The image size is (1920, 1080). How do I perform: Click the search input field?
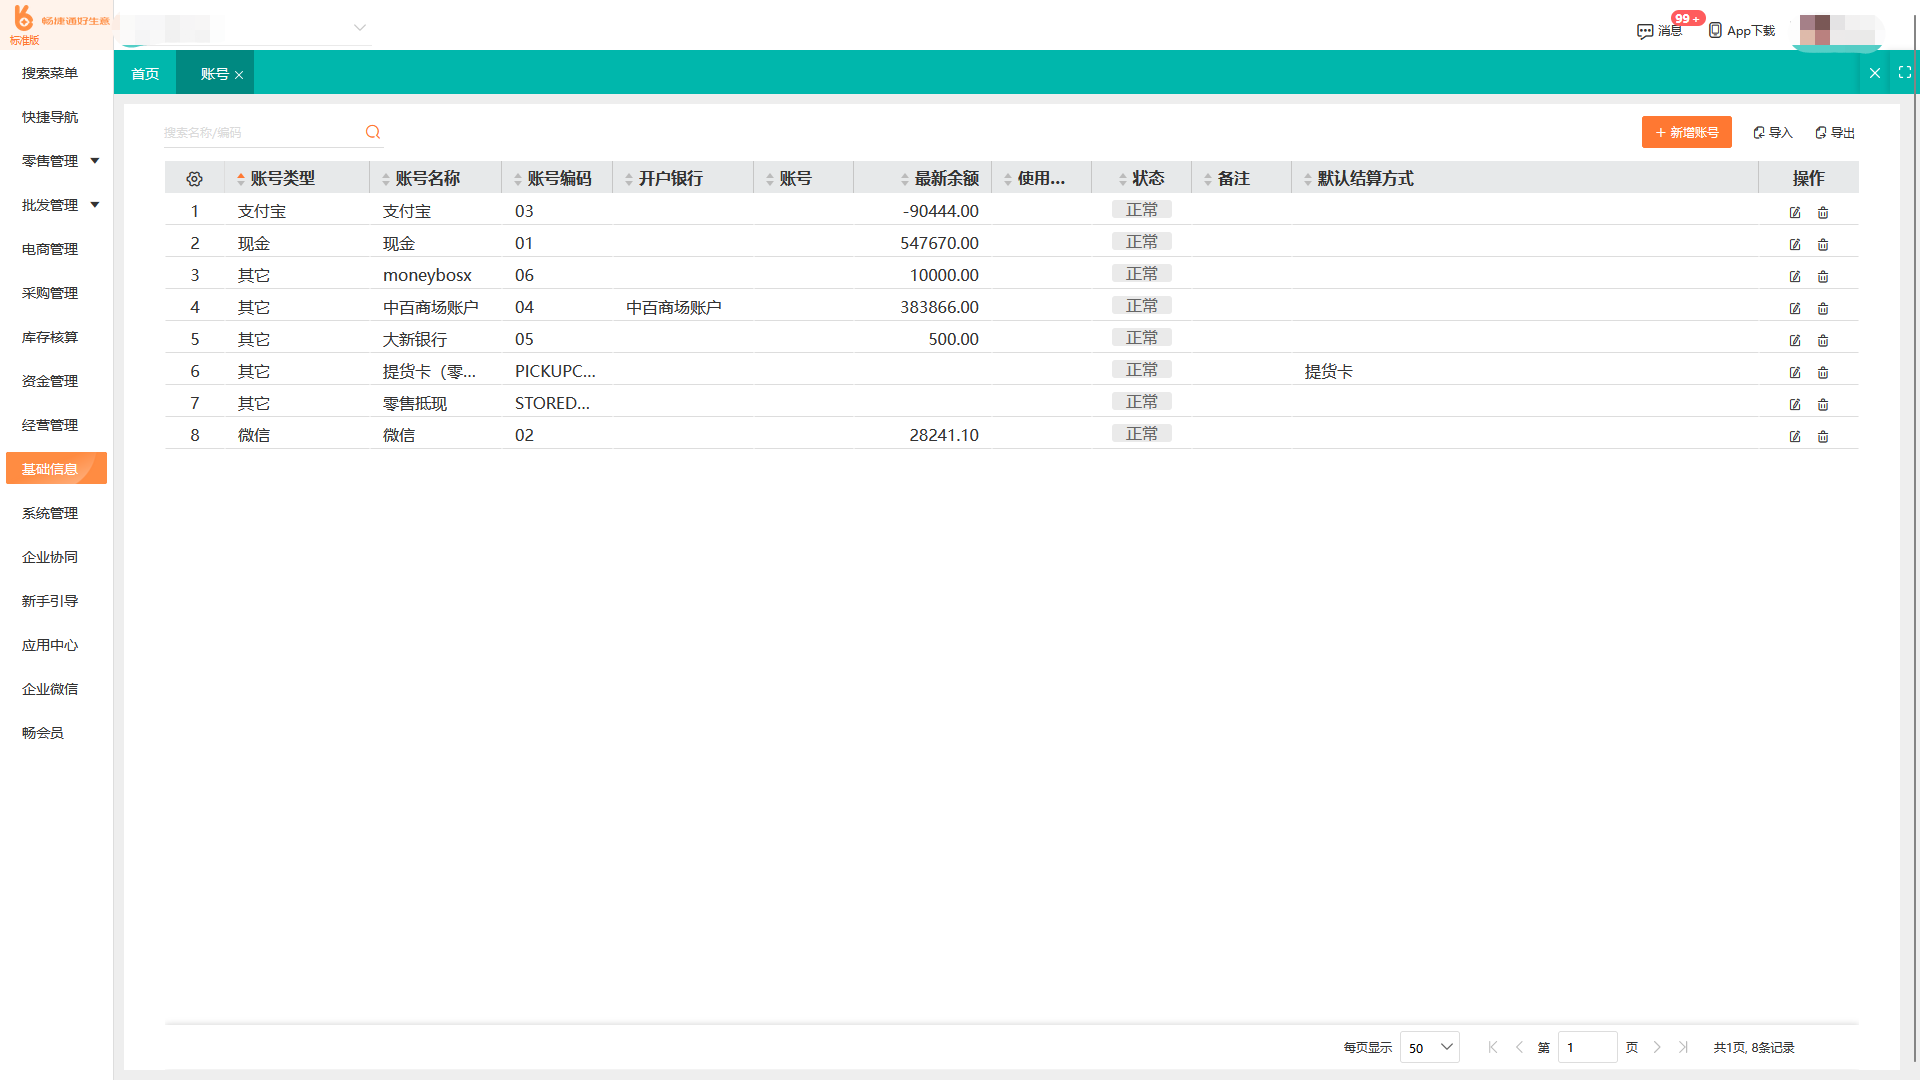(258, 132)
